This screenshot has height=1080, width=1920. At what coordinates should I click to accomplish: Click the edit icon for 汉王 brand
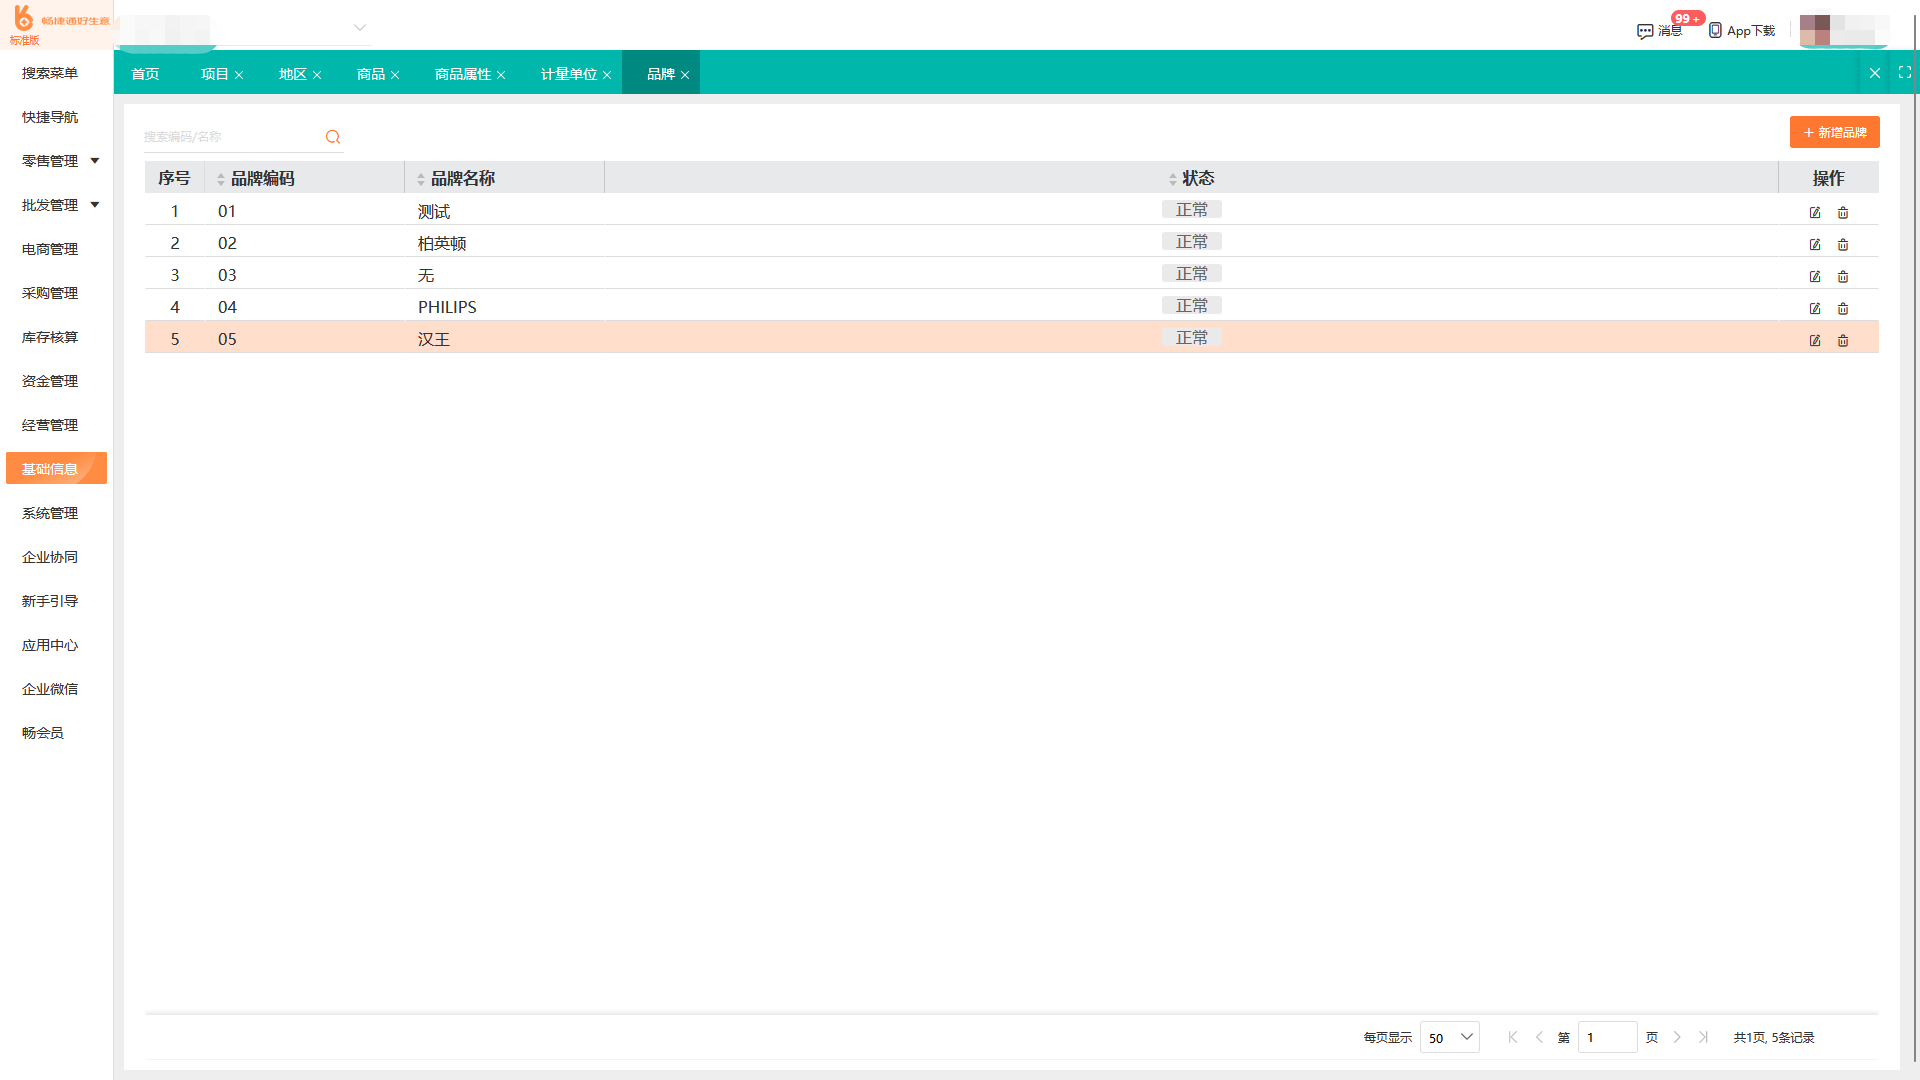coord(1815,338)
